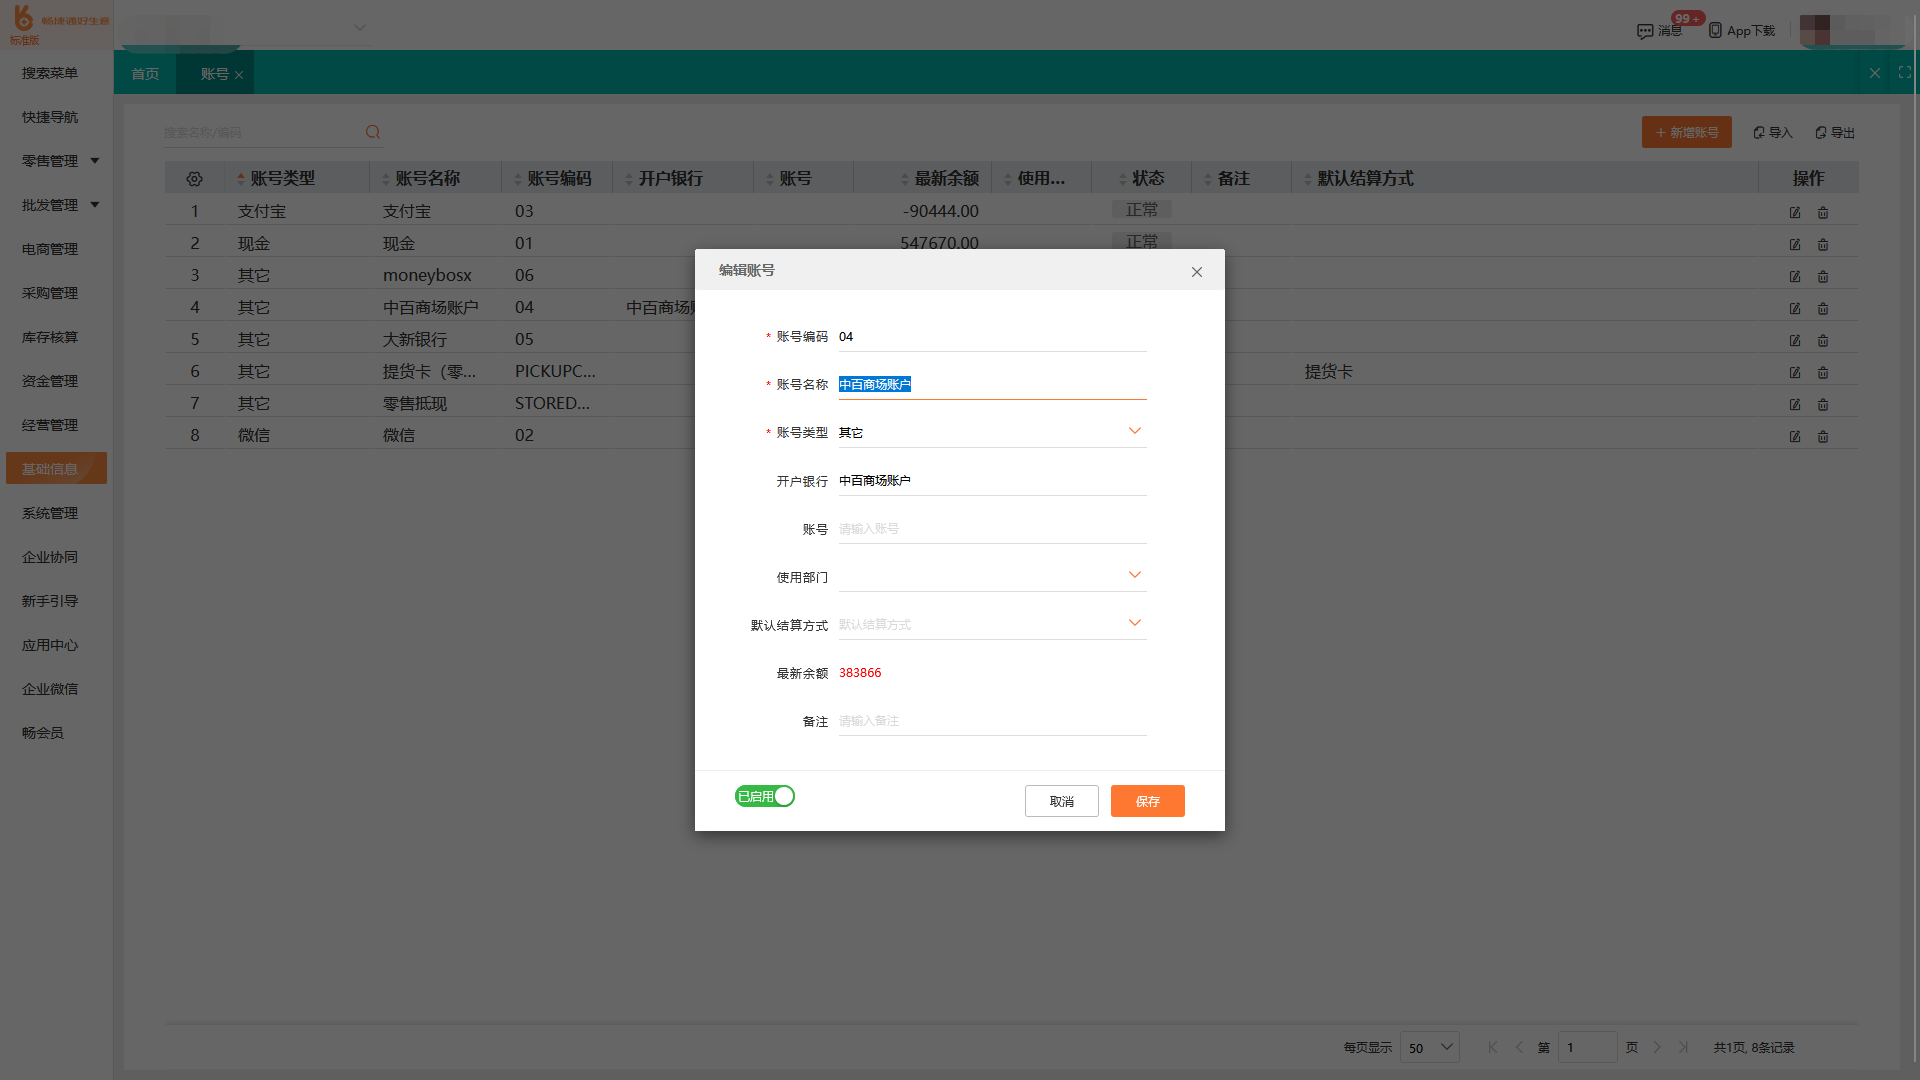1920x1080 pixels.
Task: Click the 首页 tab in navigation
Action: [x=144, y=73]
